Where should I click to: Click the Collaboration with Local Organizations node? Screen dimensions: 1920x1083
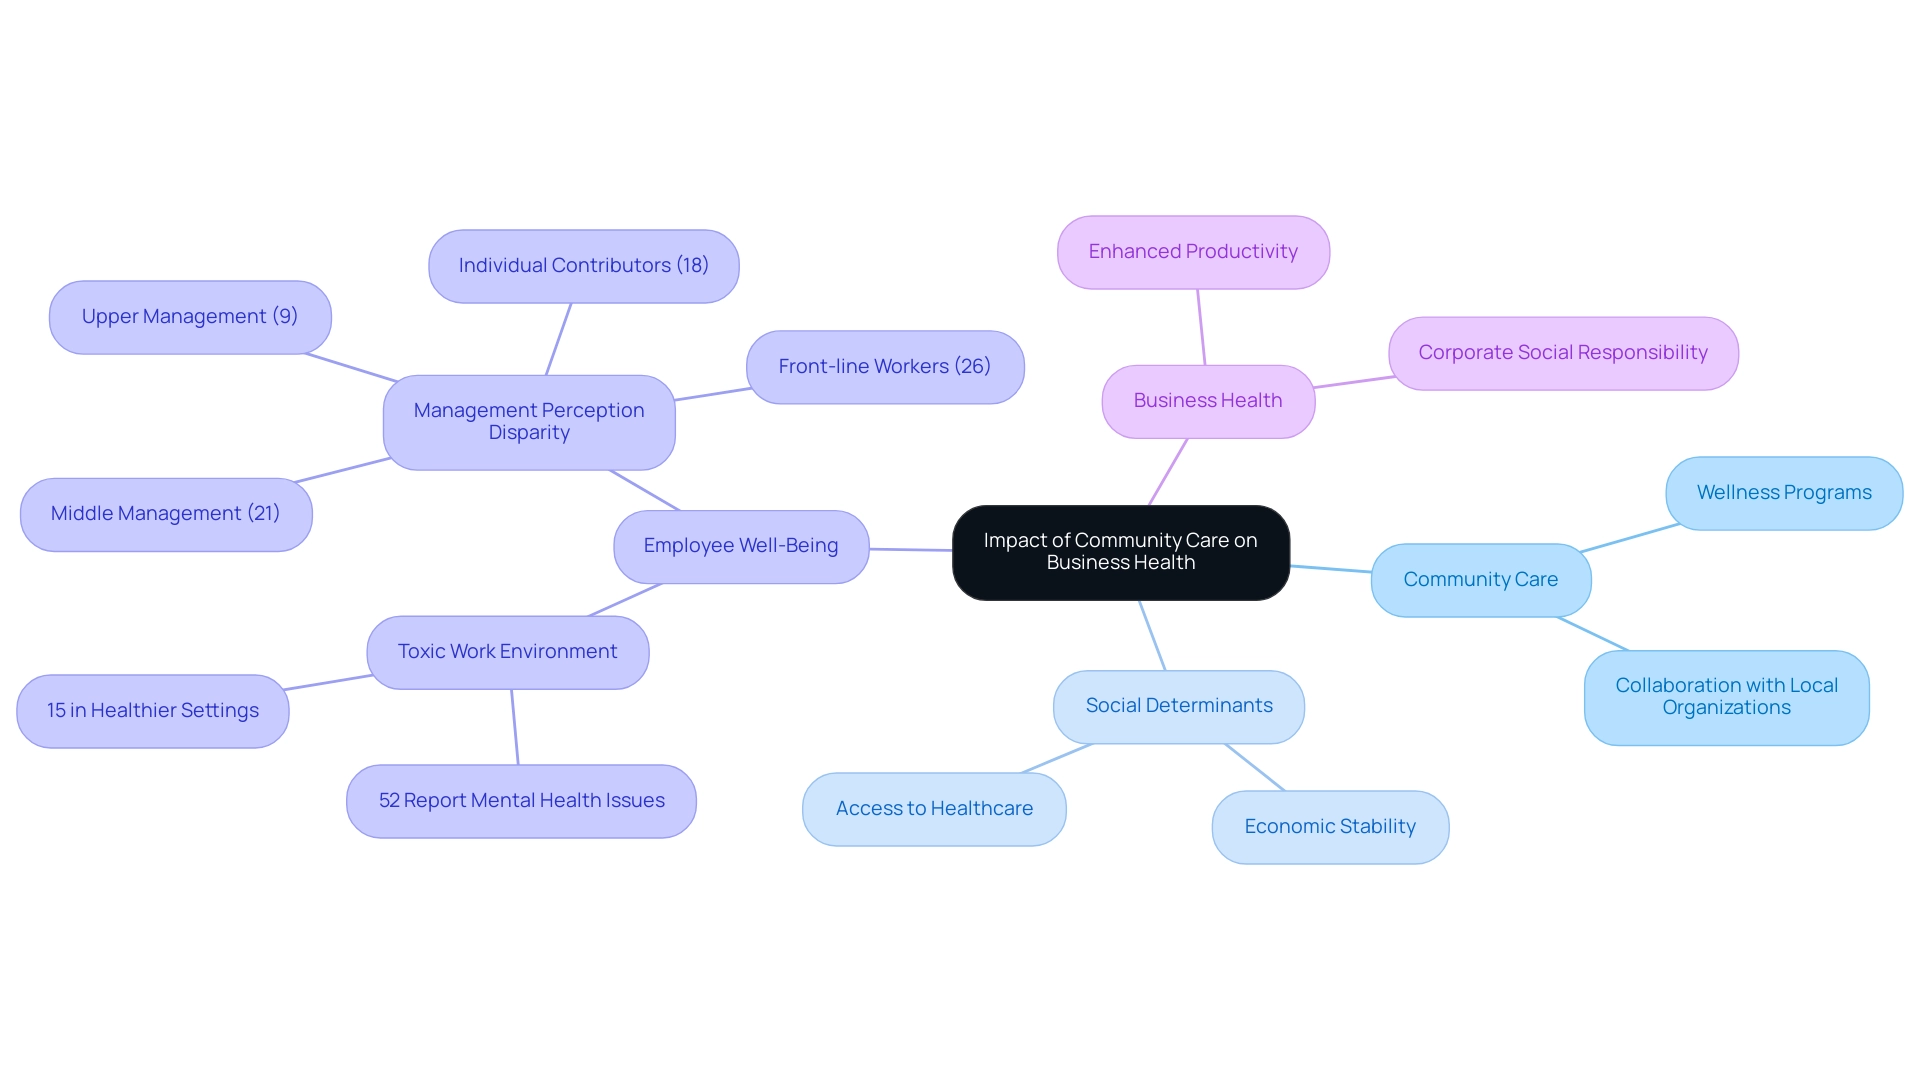pos(1735,703)
